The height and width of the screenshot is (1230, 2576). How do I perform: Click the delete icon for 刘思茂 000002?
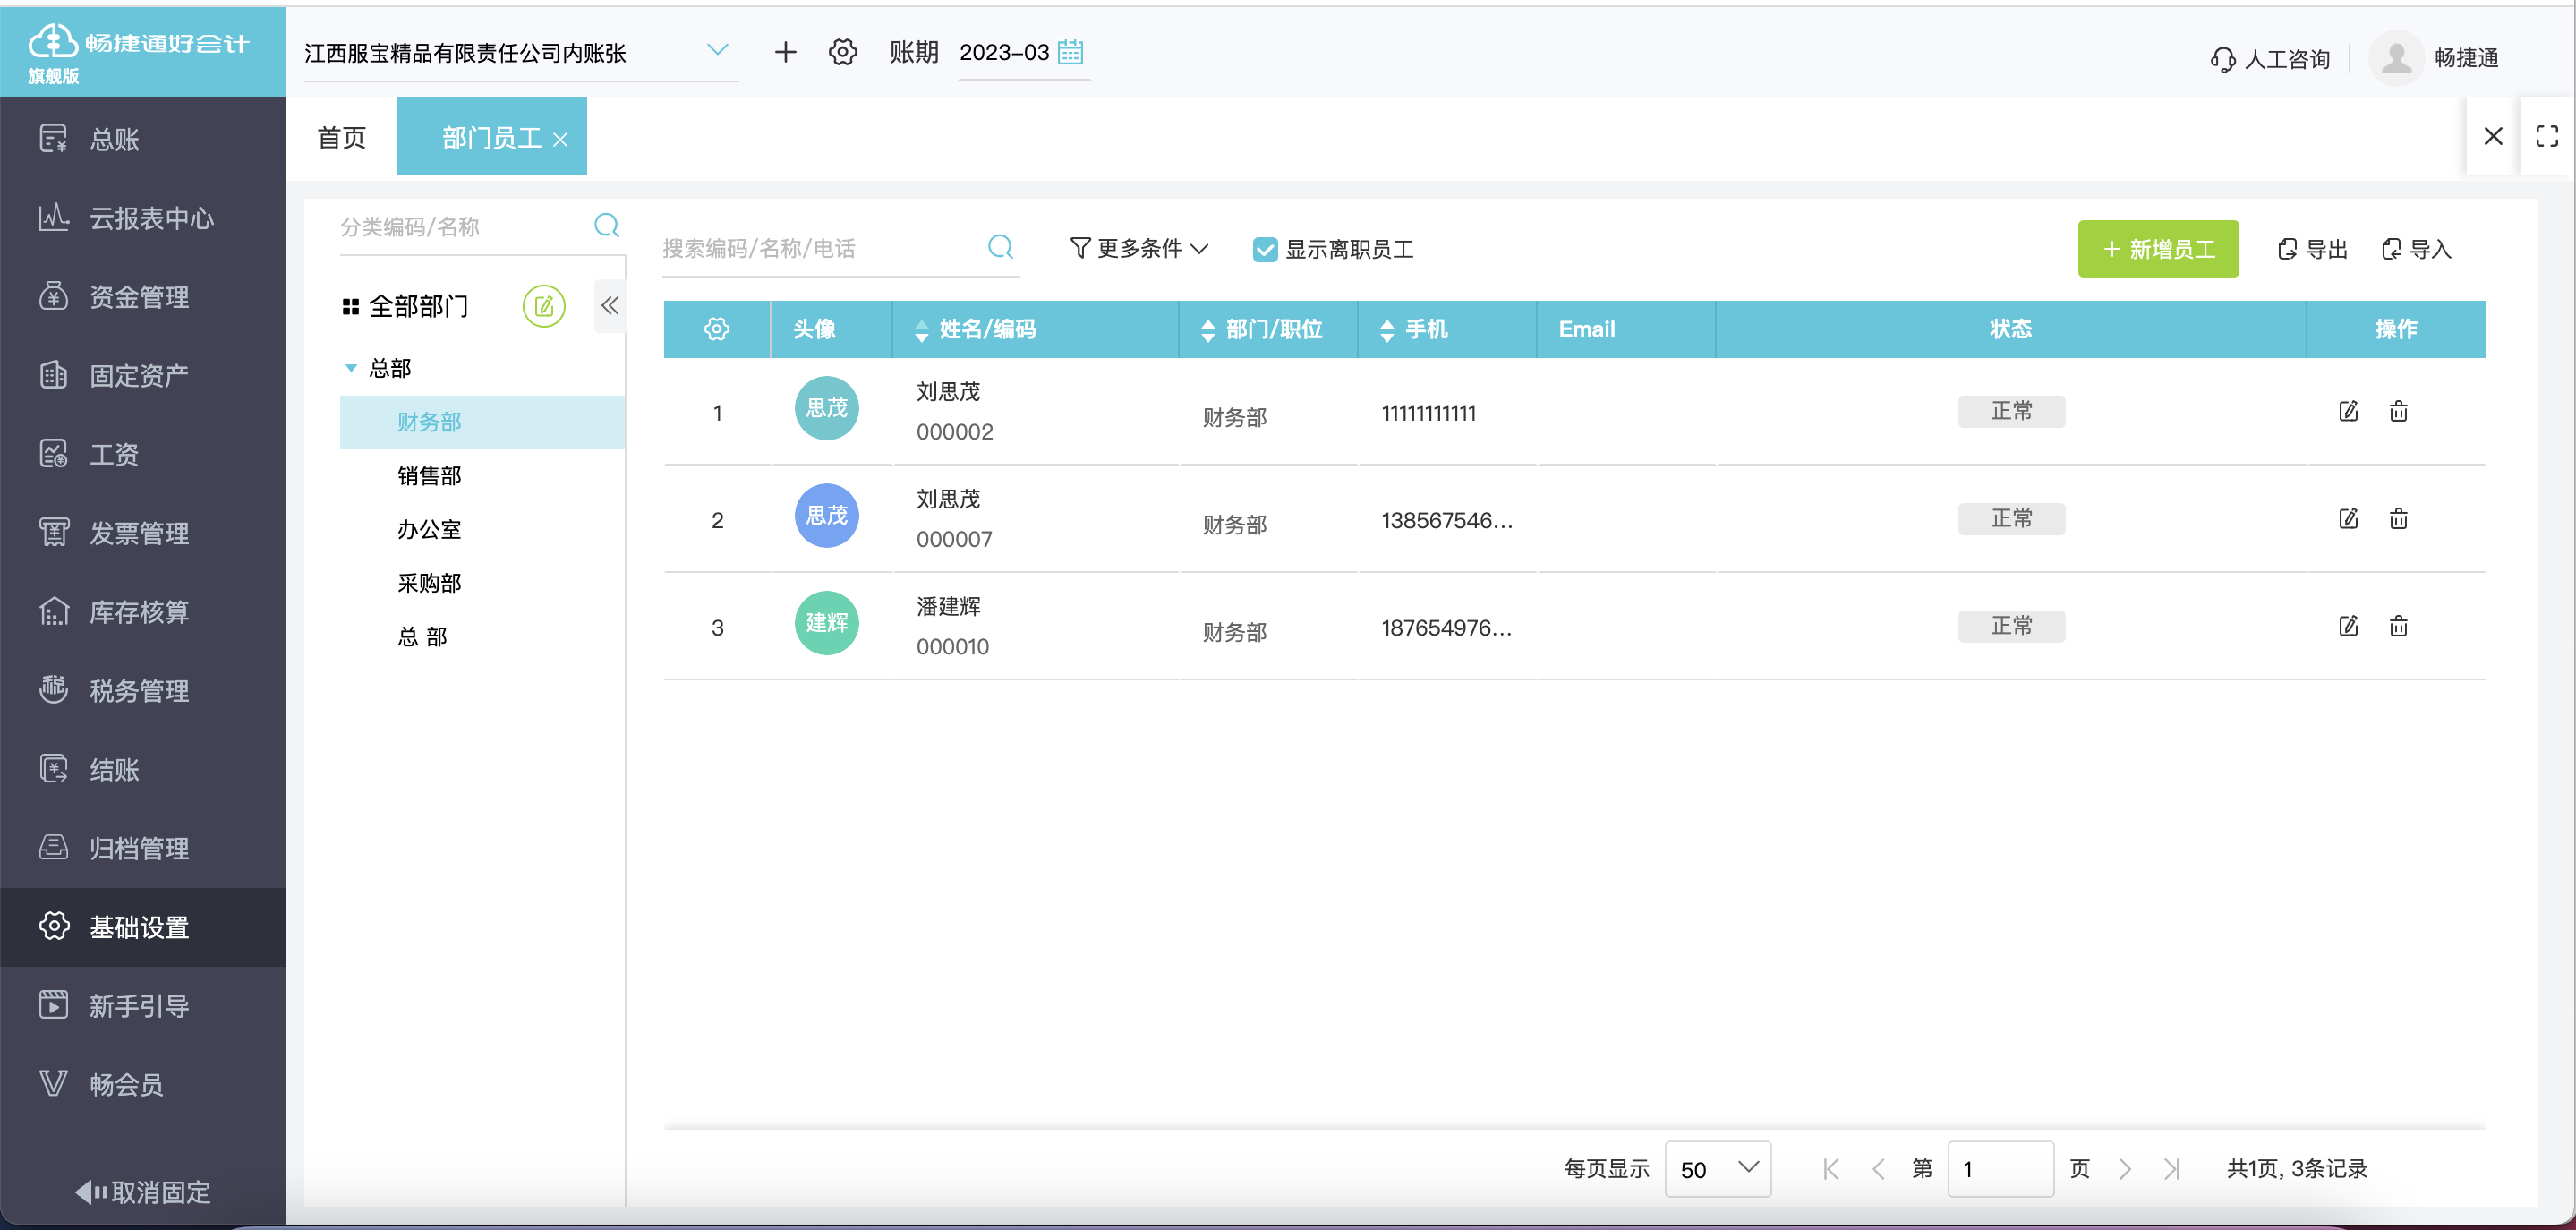click(x=2401, y=411)
